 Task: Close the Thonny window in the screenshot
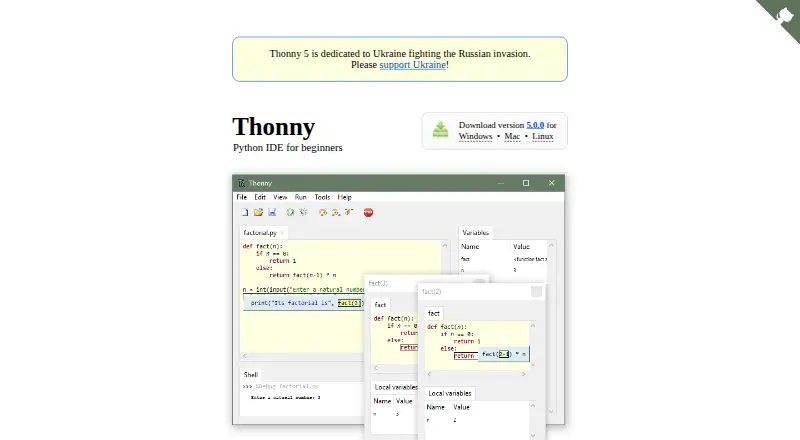point(552,183)
